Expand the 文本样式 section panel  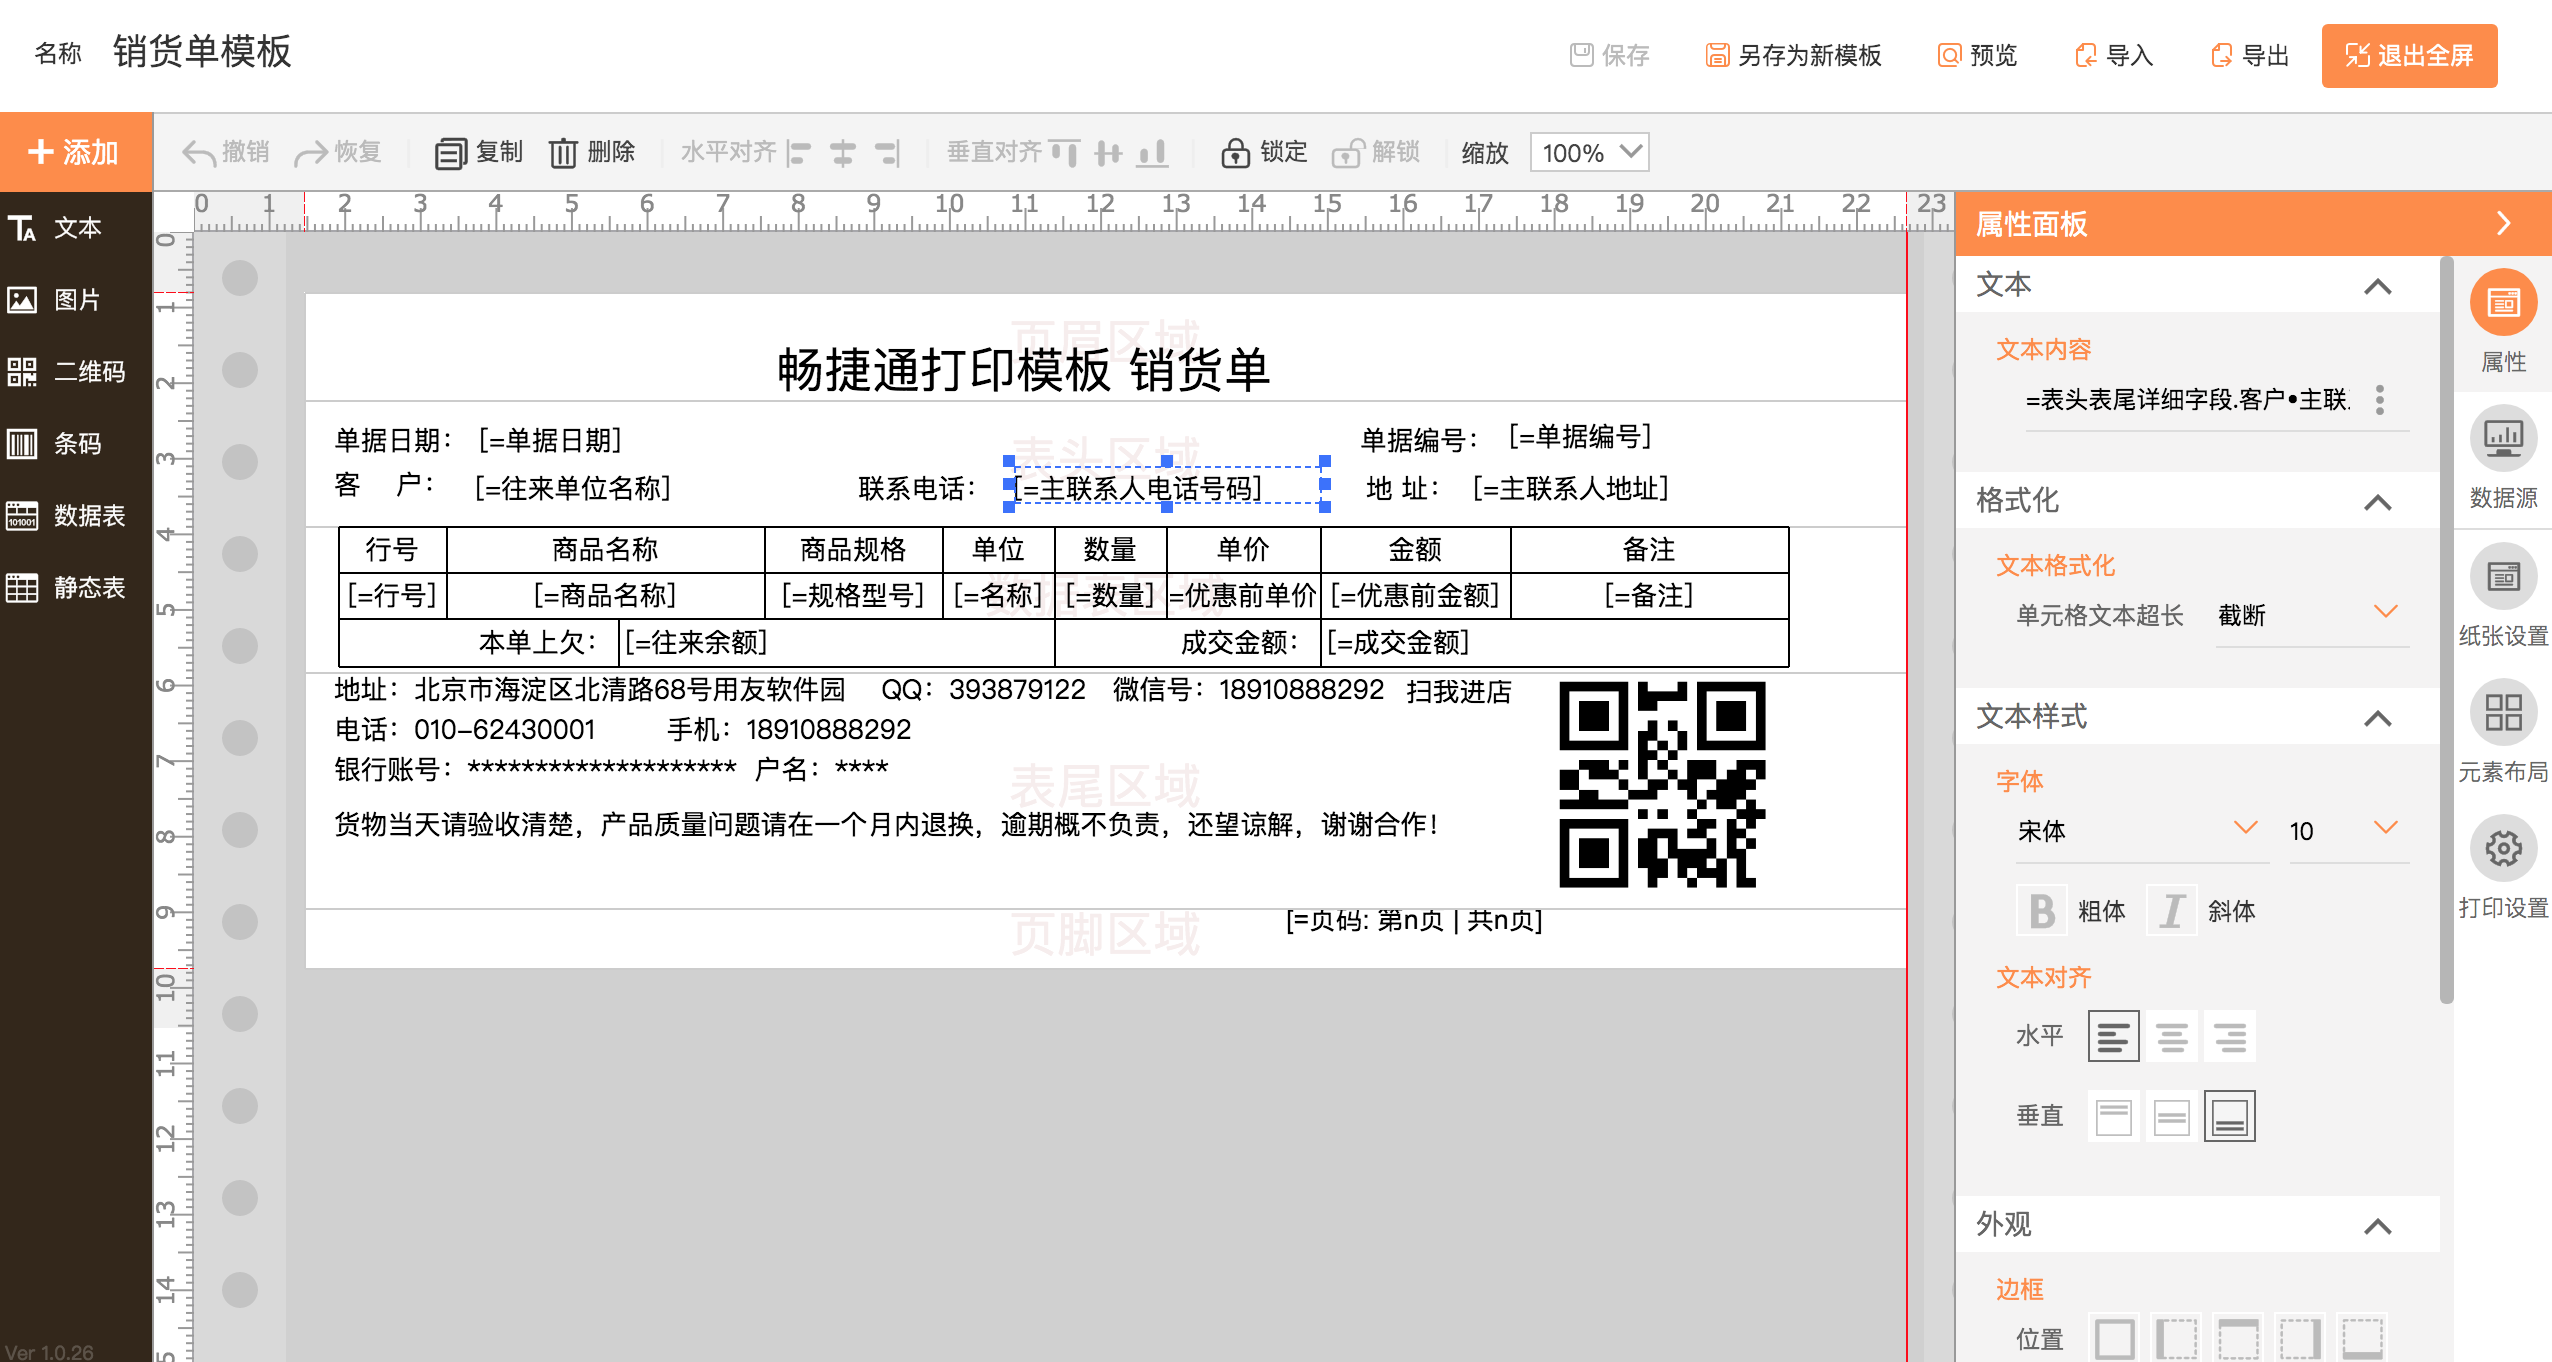pos(2378,716)
